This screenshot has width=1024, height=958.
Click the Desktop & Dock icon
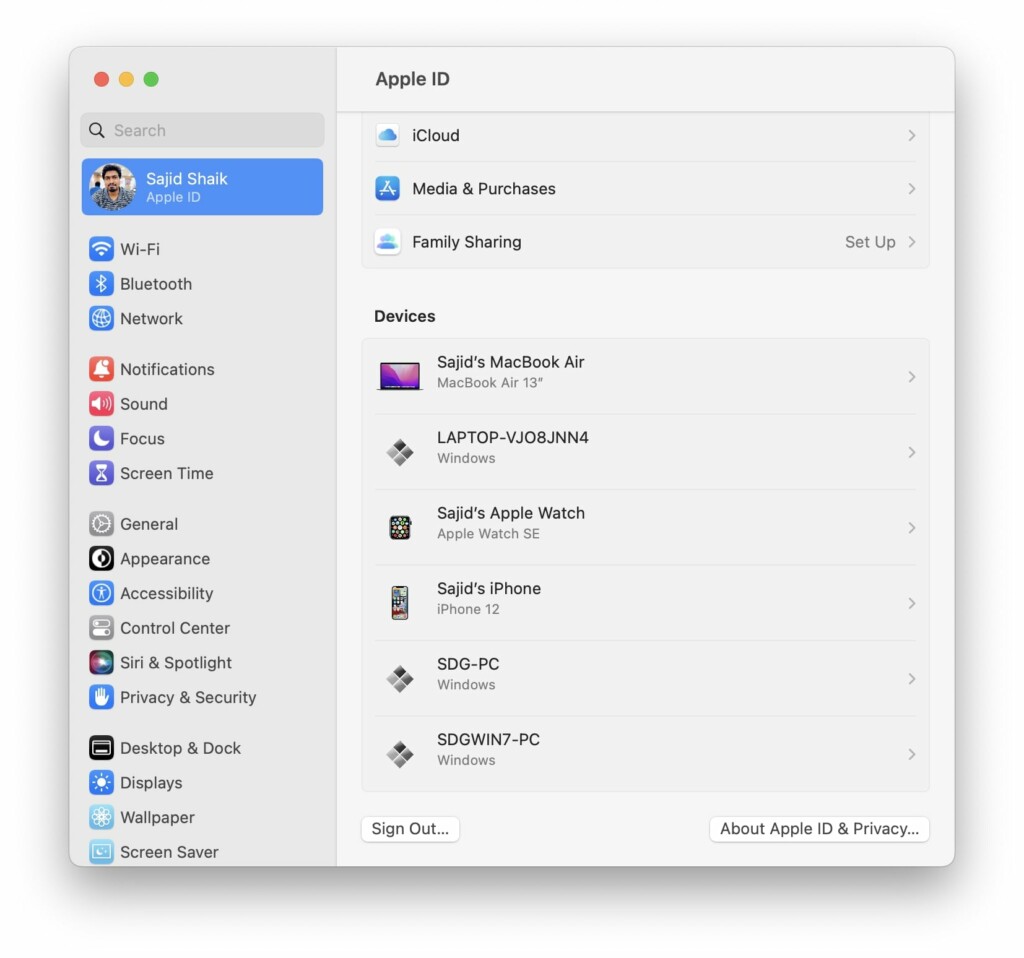tap(101, 748)
